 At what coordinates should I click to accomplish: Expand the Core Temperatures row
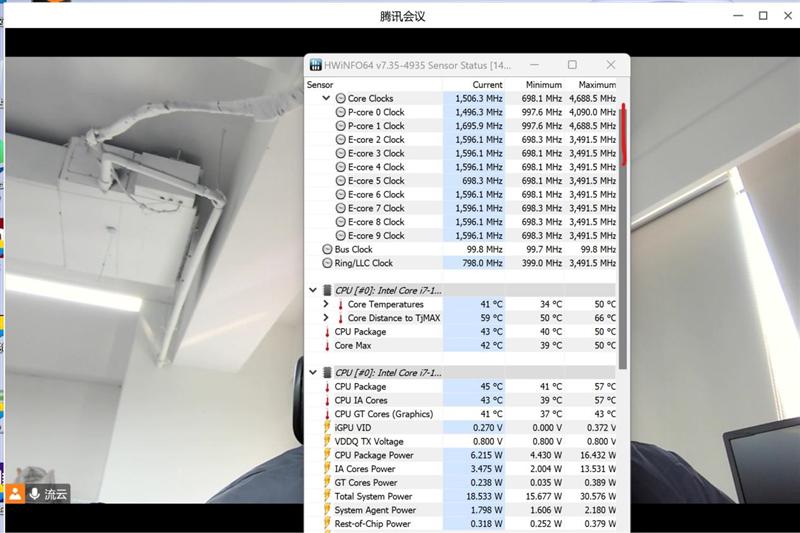click(x=326, y=304)
